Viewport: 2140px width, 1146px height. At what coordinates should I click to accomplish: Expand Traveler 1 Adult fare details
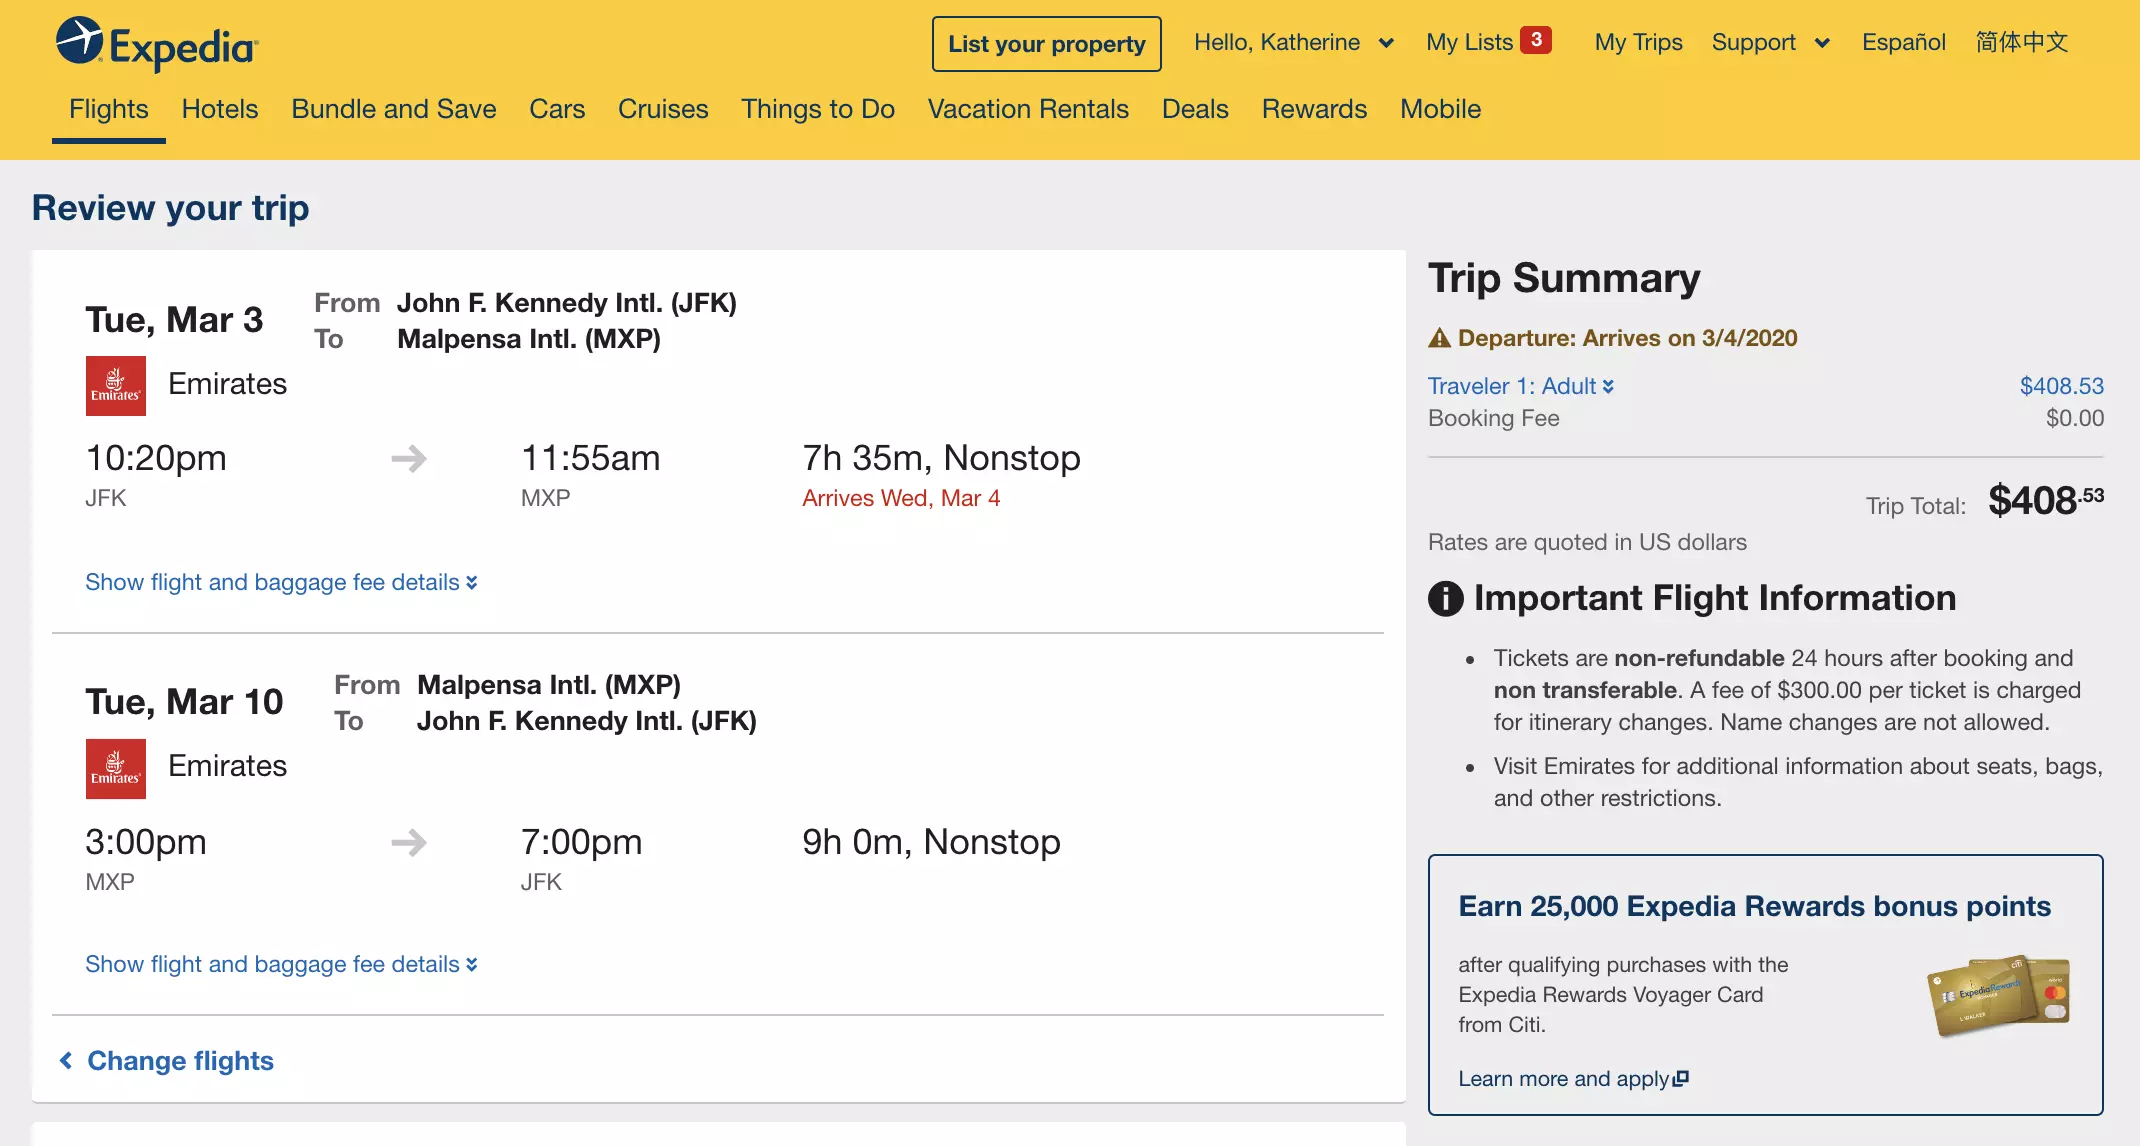point(1520,385)
